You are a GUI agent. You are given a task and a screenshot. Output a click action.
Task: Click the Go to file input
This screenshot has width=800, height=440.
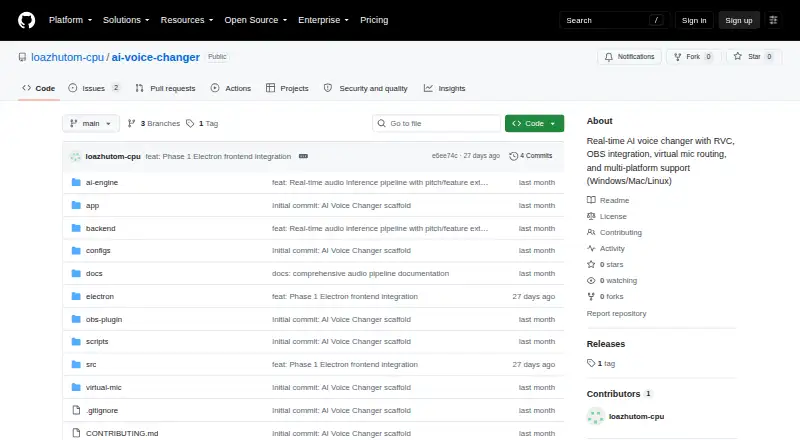pyautogui.click(x=437, y=124)
